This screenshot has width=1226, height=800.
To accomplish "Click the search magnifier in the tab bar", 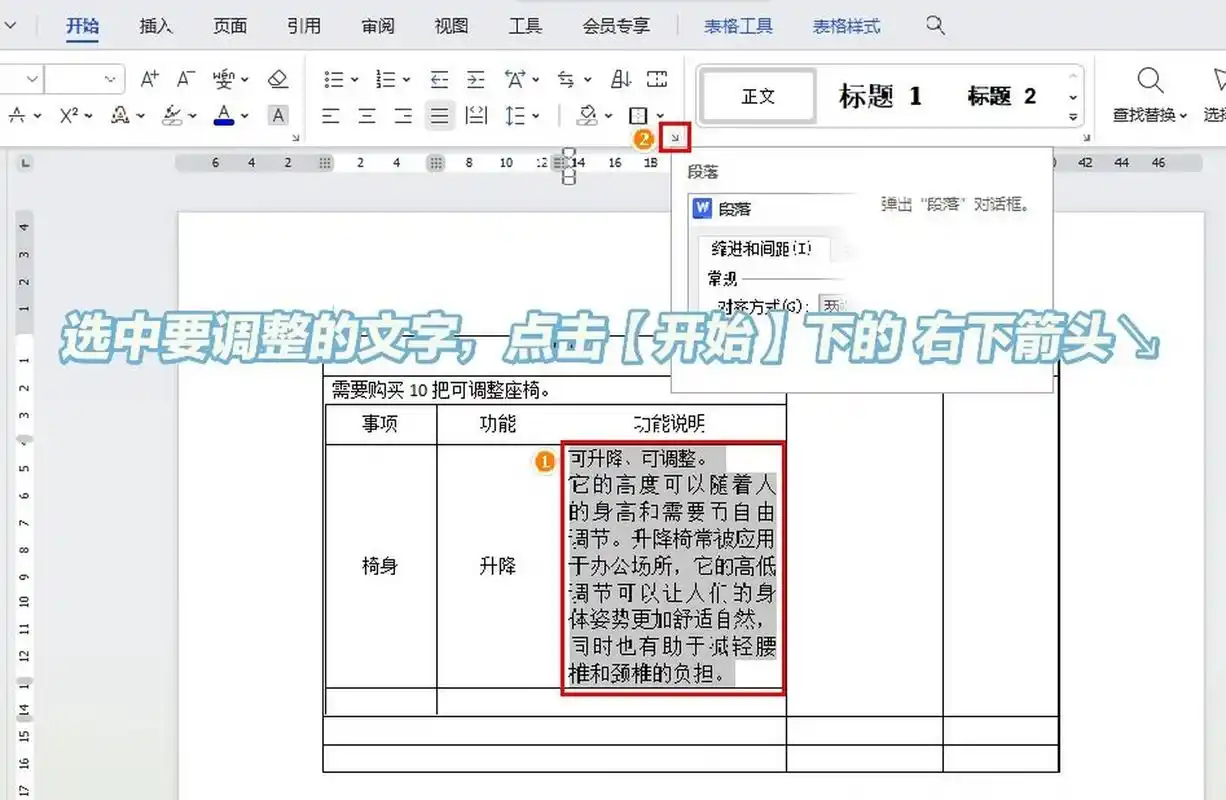I will [935, 25].
